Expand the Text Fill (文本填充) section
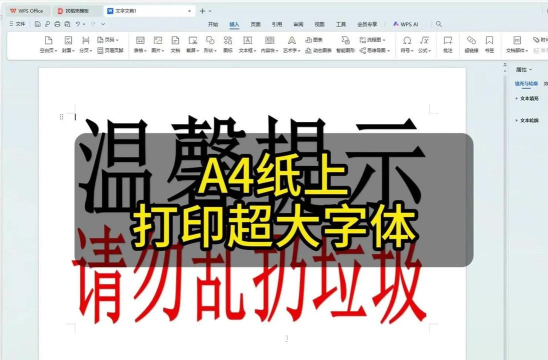Screen dimensions: 548x360 (527, 99)
